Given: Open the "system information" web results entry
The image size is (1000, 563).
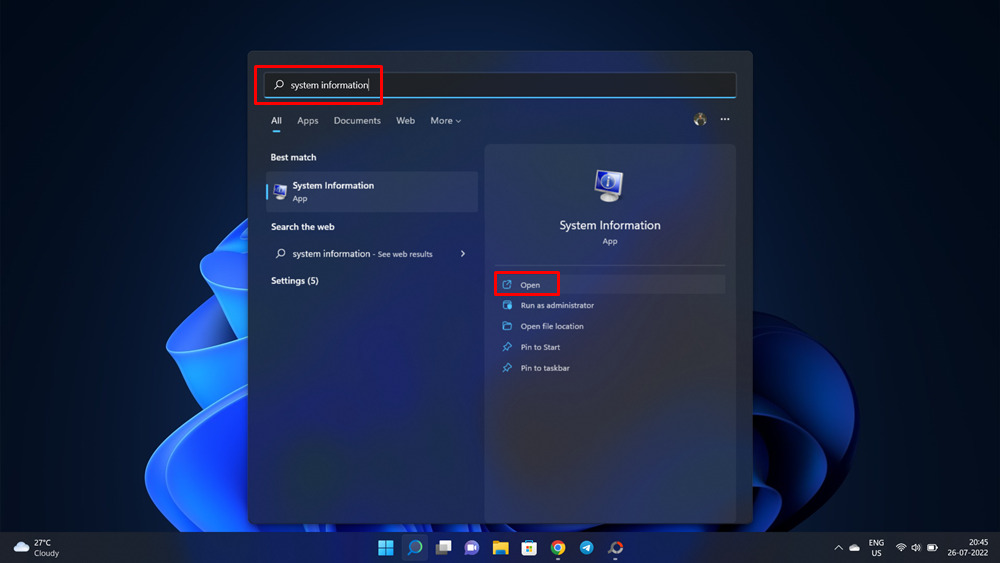Looking at the screenshot, I should (x=372, y=254).
